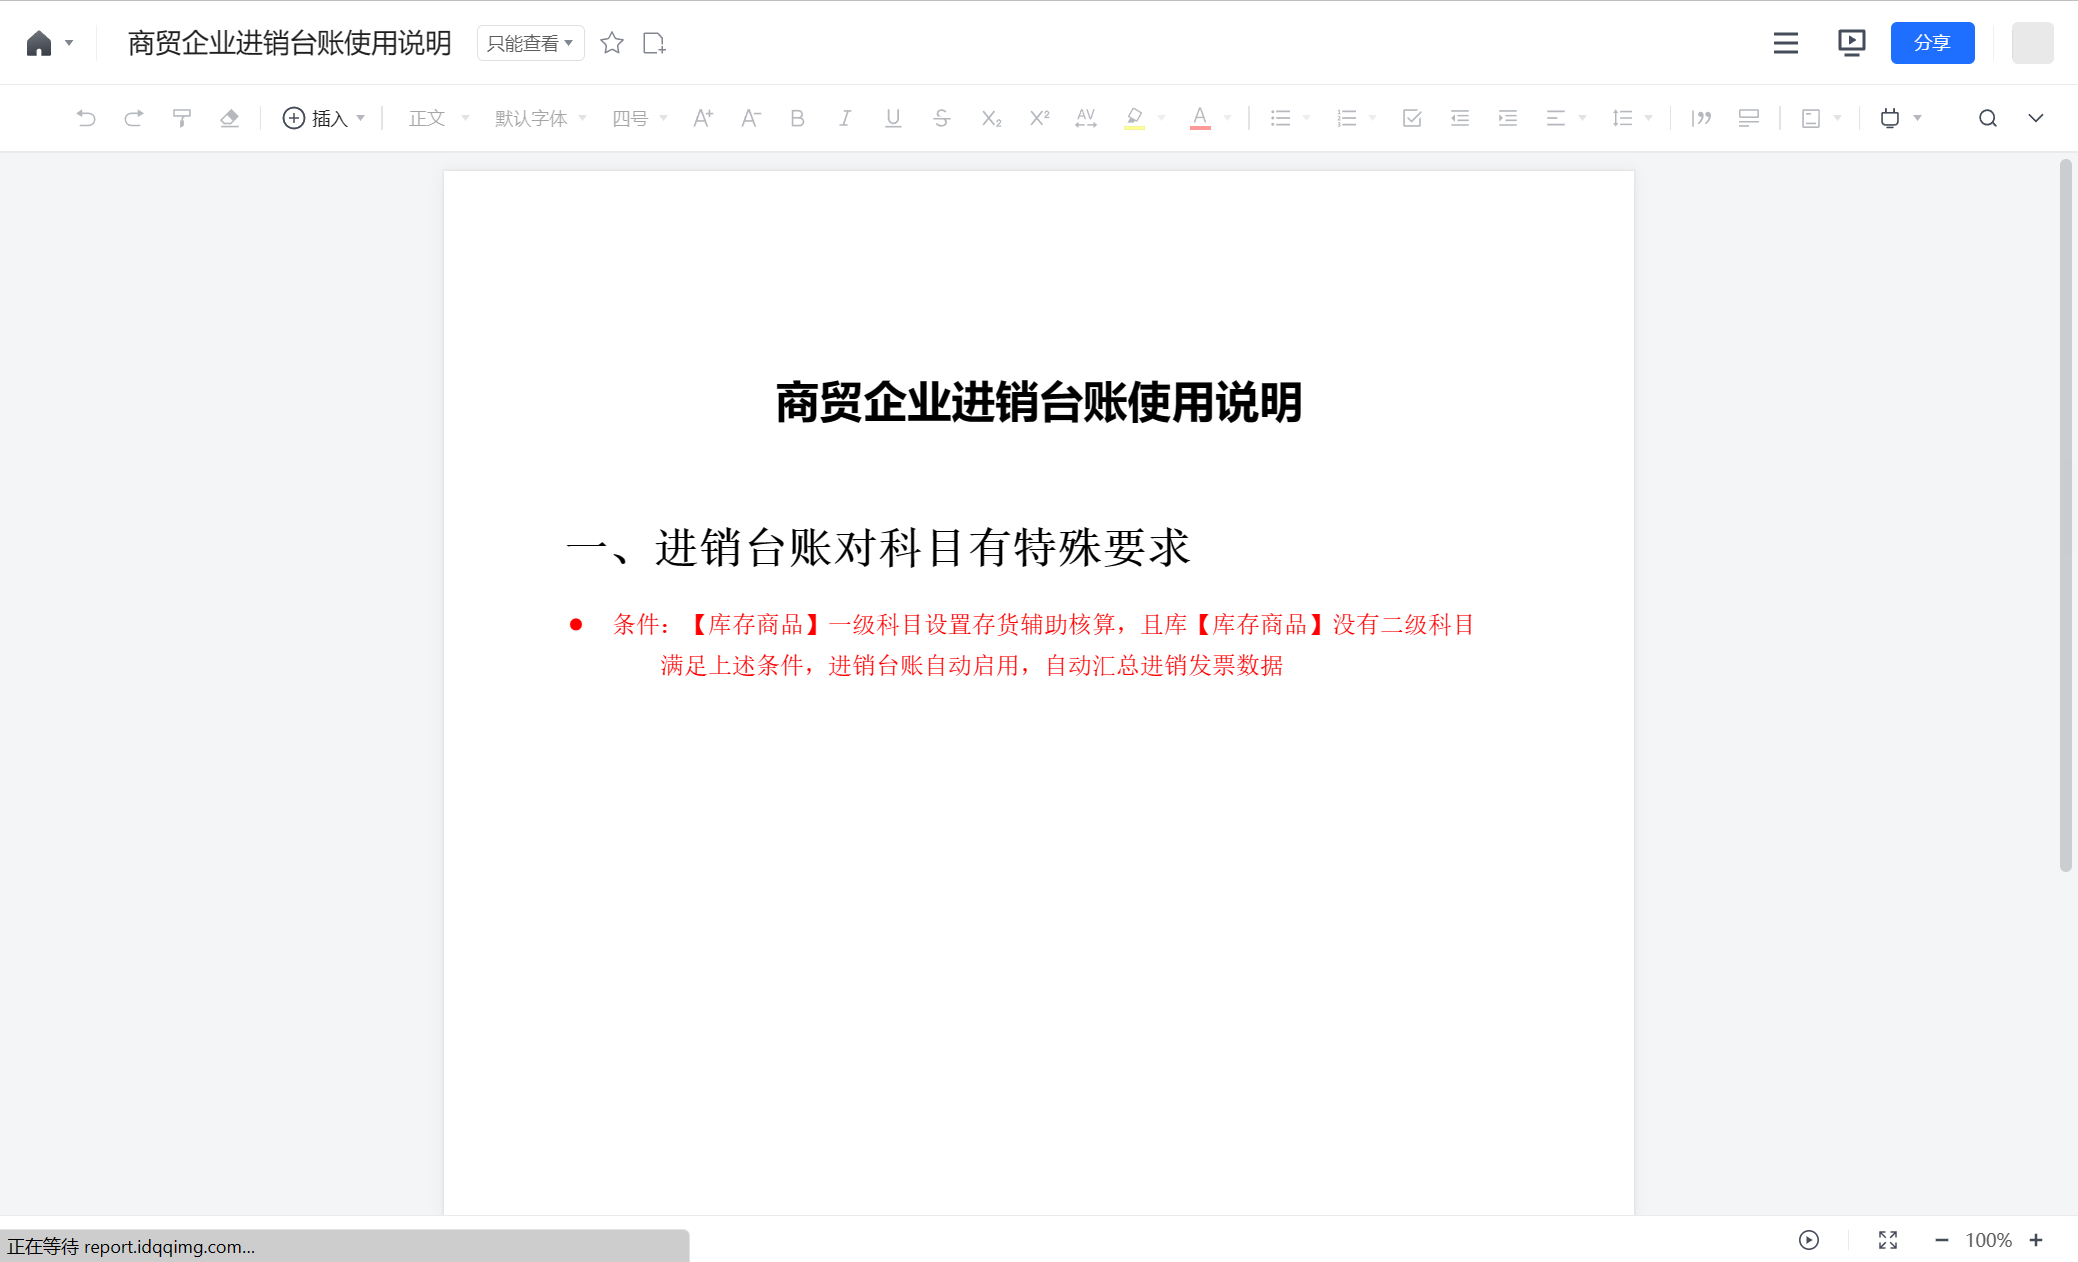This screenshot has height=1262, width=2078.
Task: Select the font size dropdown 四号
Action: tap(637, 117)
